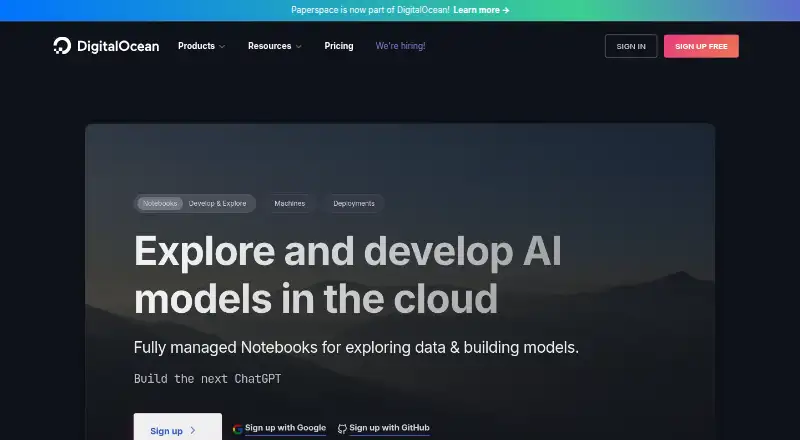
Task: Click the GitHub octocat icon
Action: point(342,429)
